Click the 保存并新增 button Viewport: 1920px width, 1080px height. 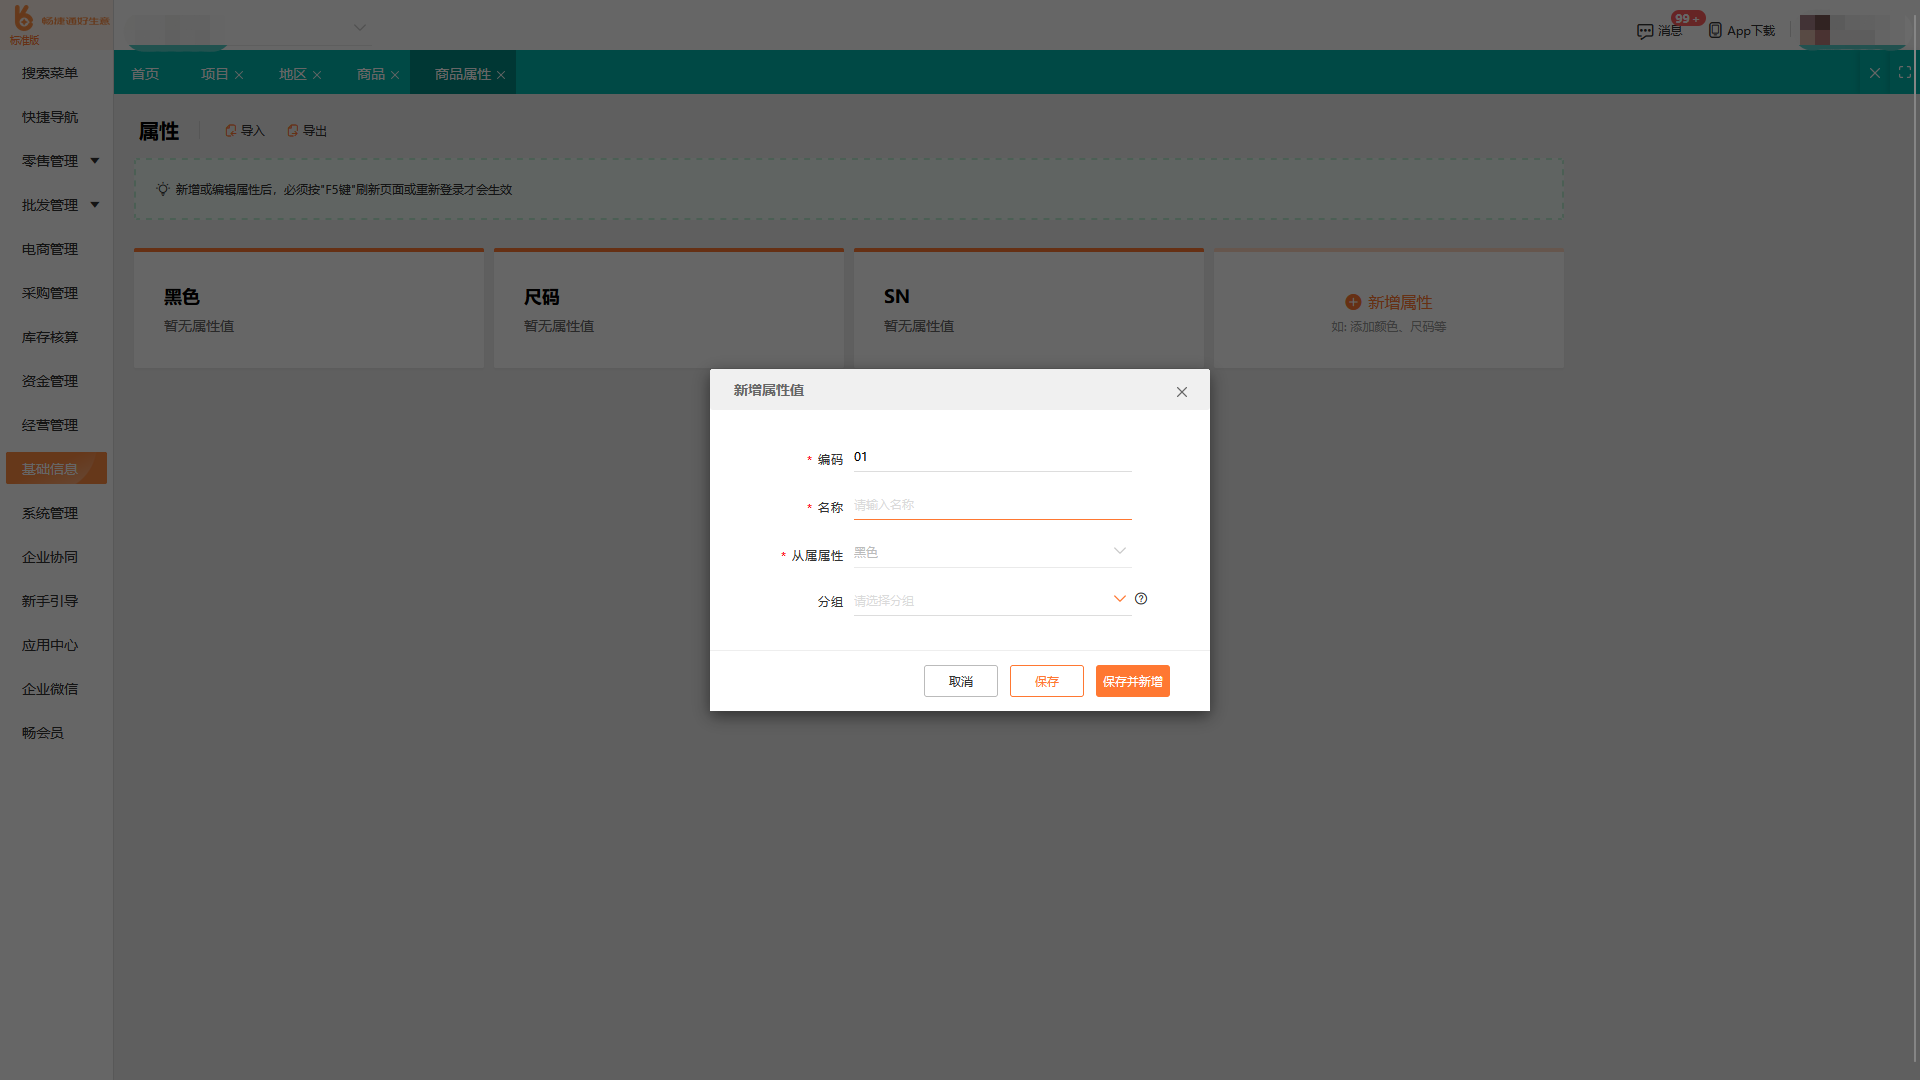(x=1133, y=680)
